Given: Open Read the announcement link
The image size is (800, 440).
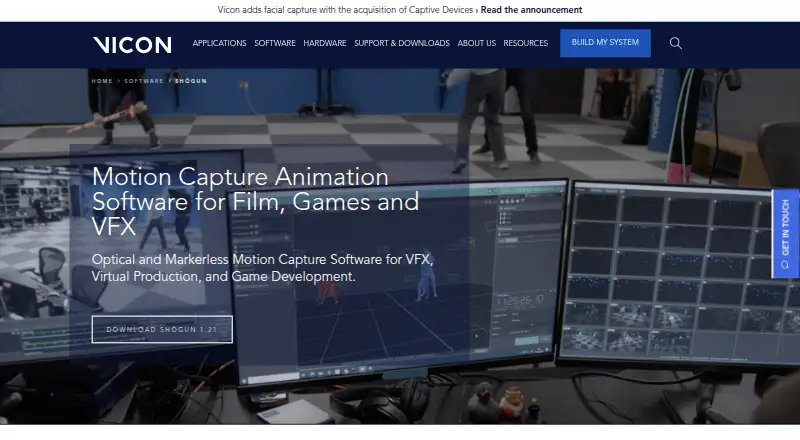Looking at the screenshot, I should [531, 10].
